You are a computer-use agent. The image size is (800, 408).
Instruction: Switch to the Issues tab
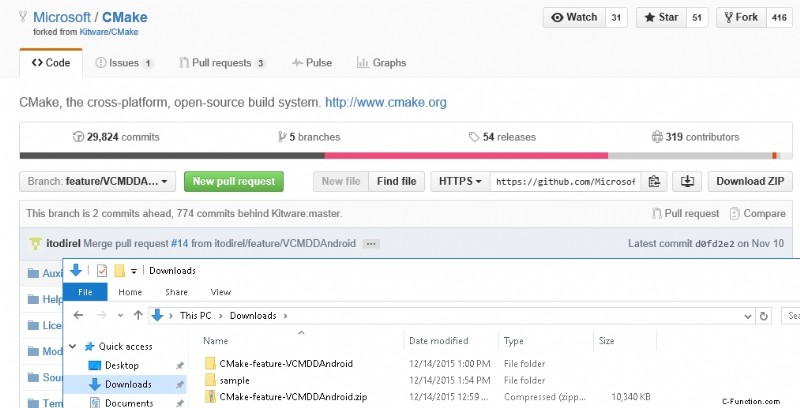click(124, 63)
